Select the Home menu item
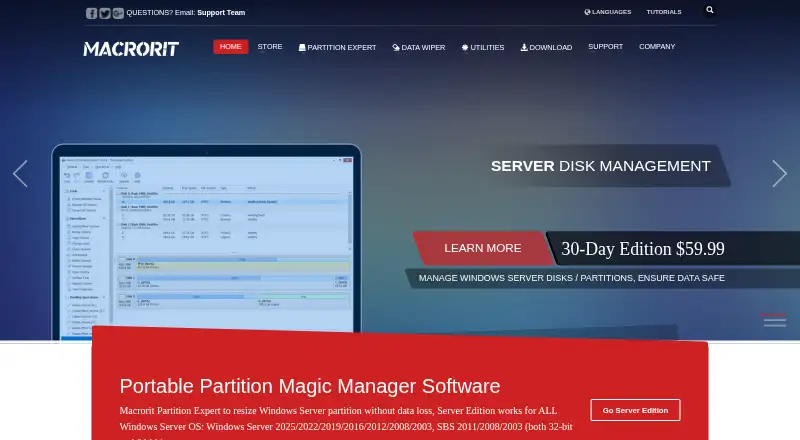Image resolution: width=800 pixels, height=440 pixels. coord(231,46)
